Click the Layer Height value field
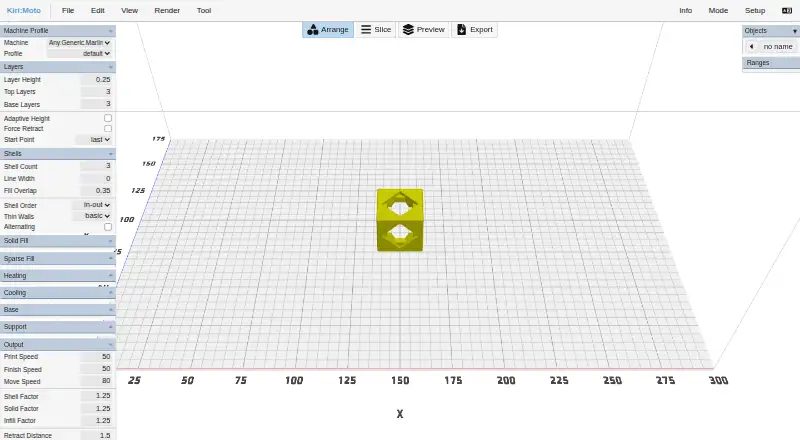 click(96, 80)
